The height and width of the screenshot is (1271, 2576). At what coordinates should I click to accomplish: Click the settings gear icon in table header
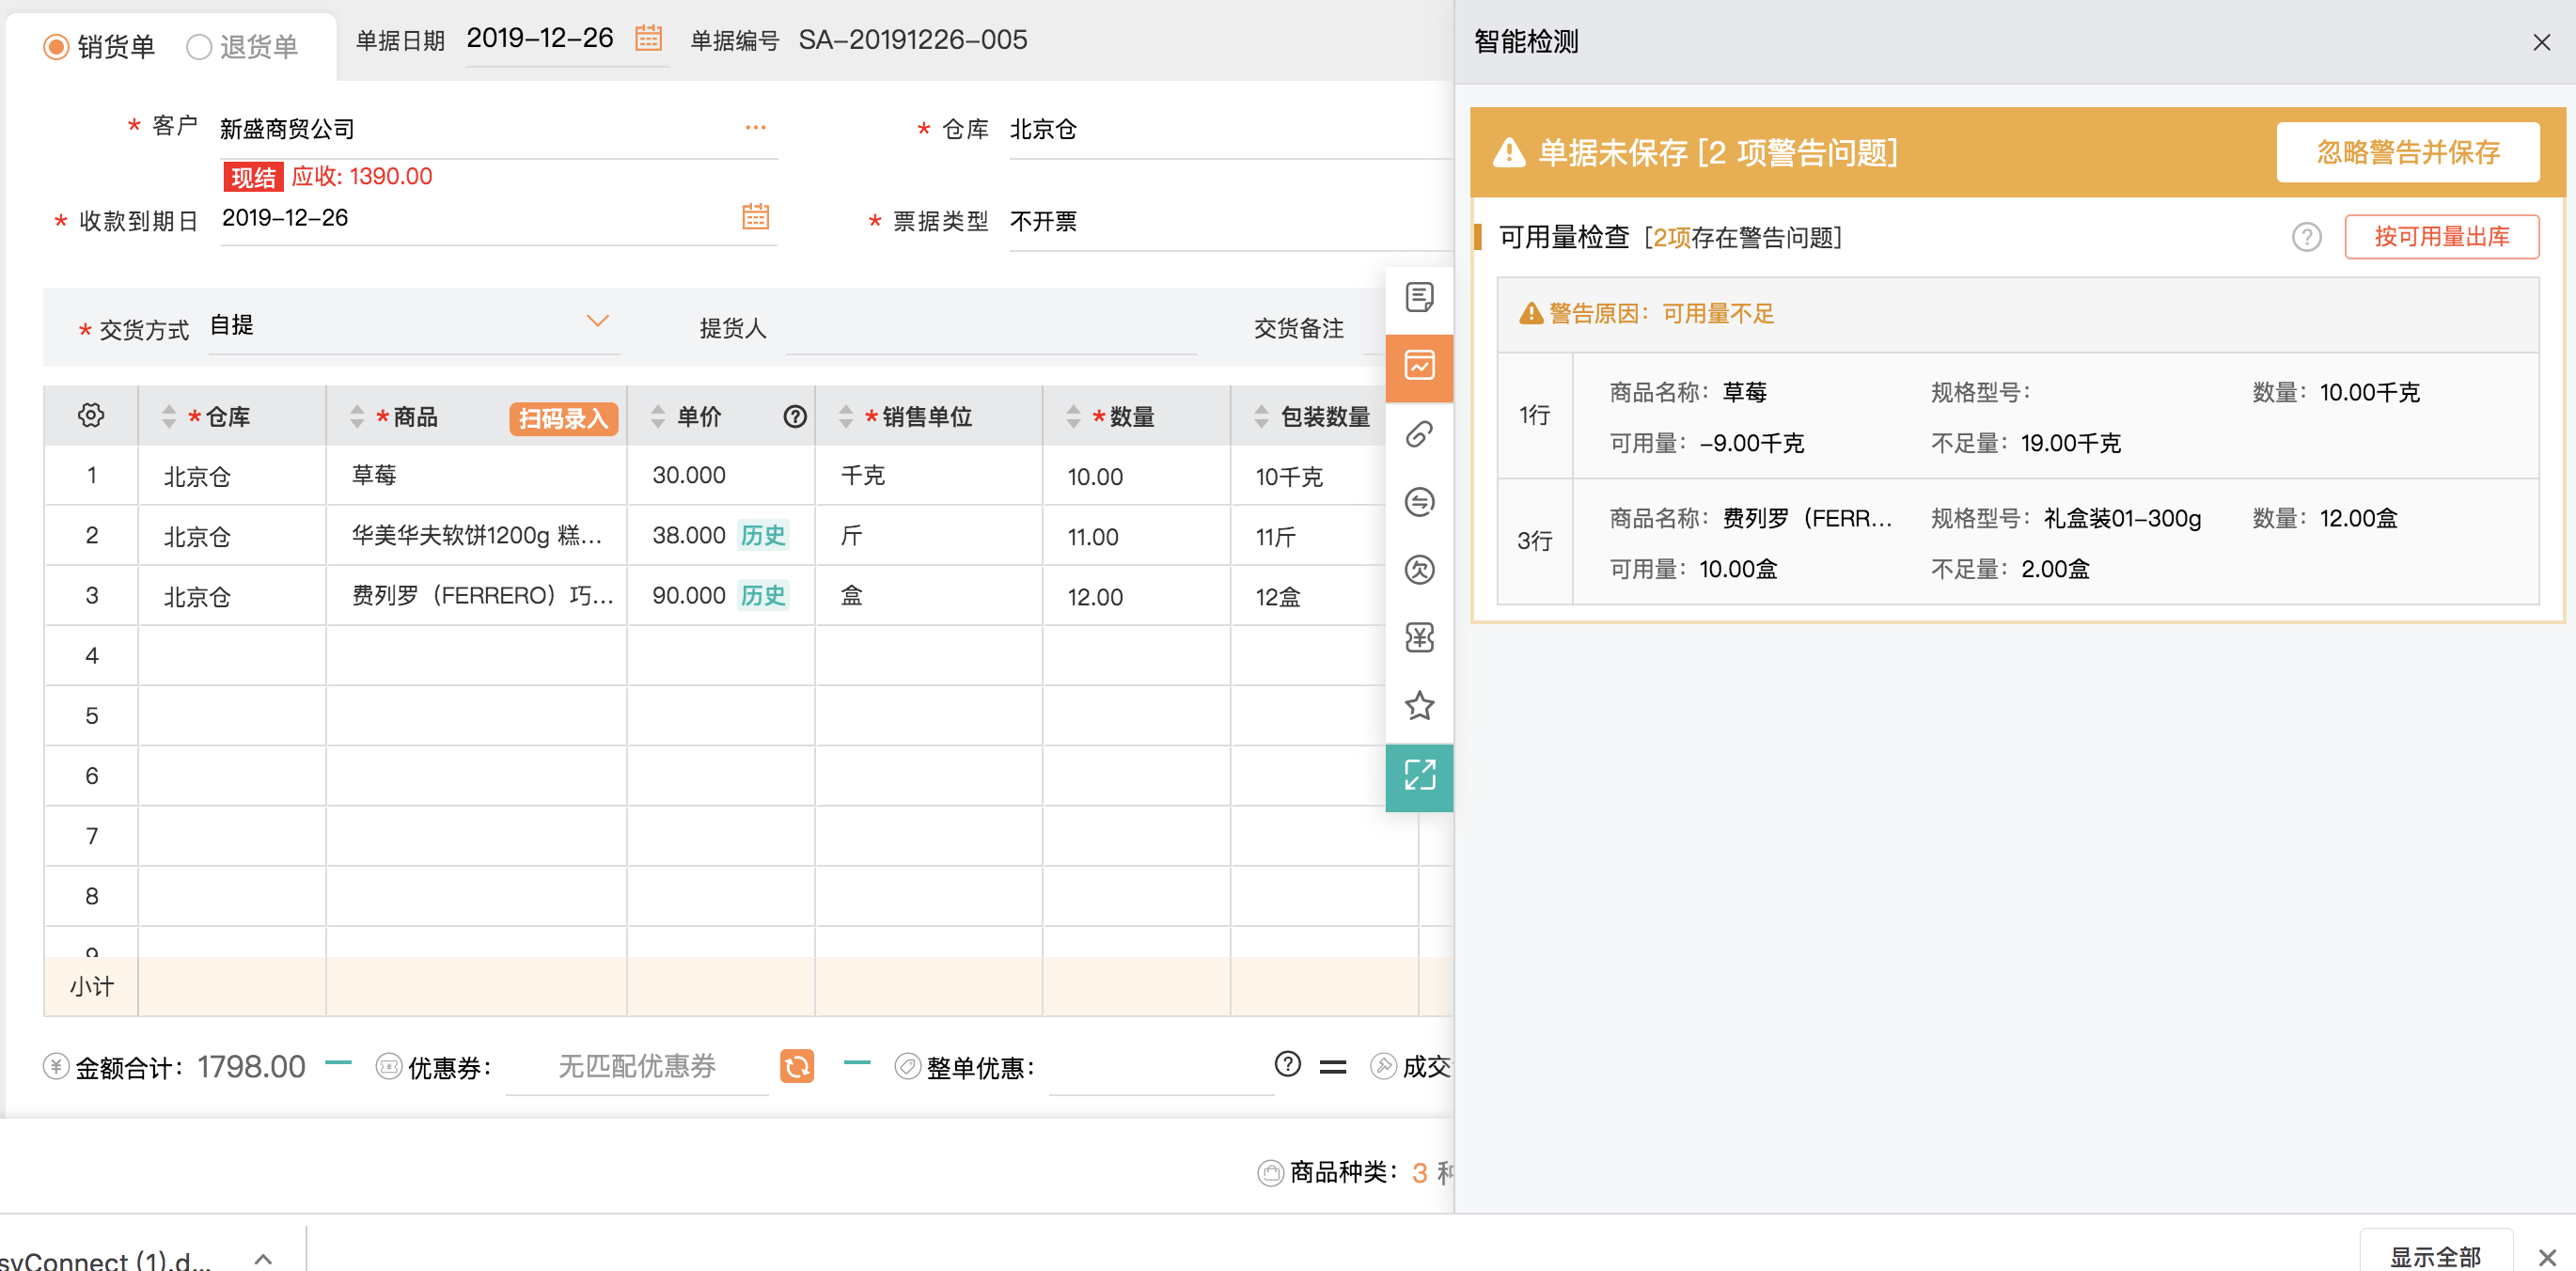pyautogui.click(x=90, y=416)
